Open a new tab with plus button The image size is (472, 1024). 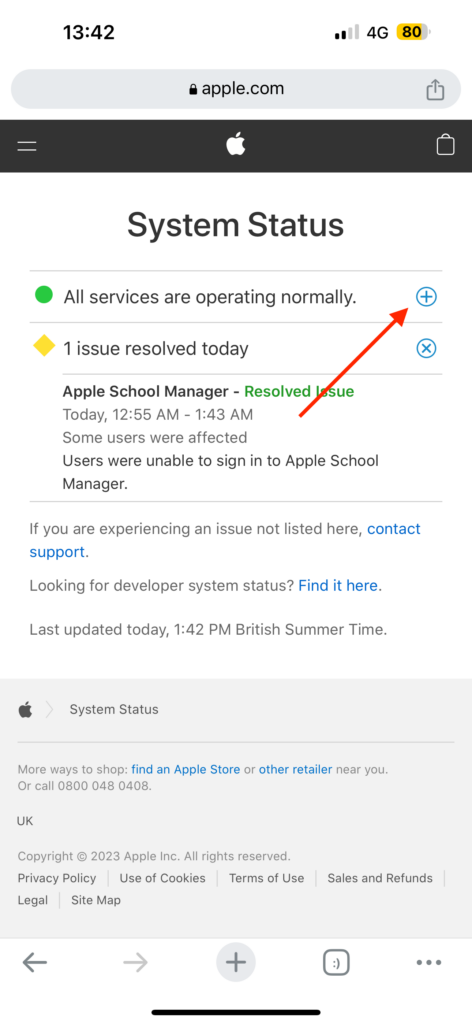coord(236,962)
